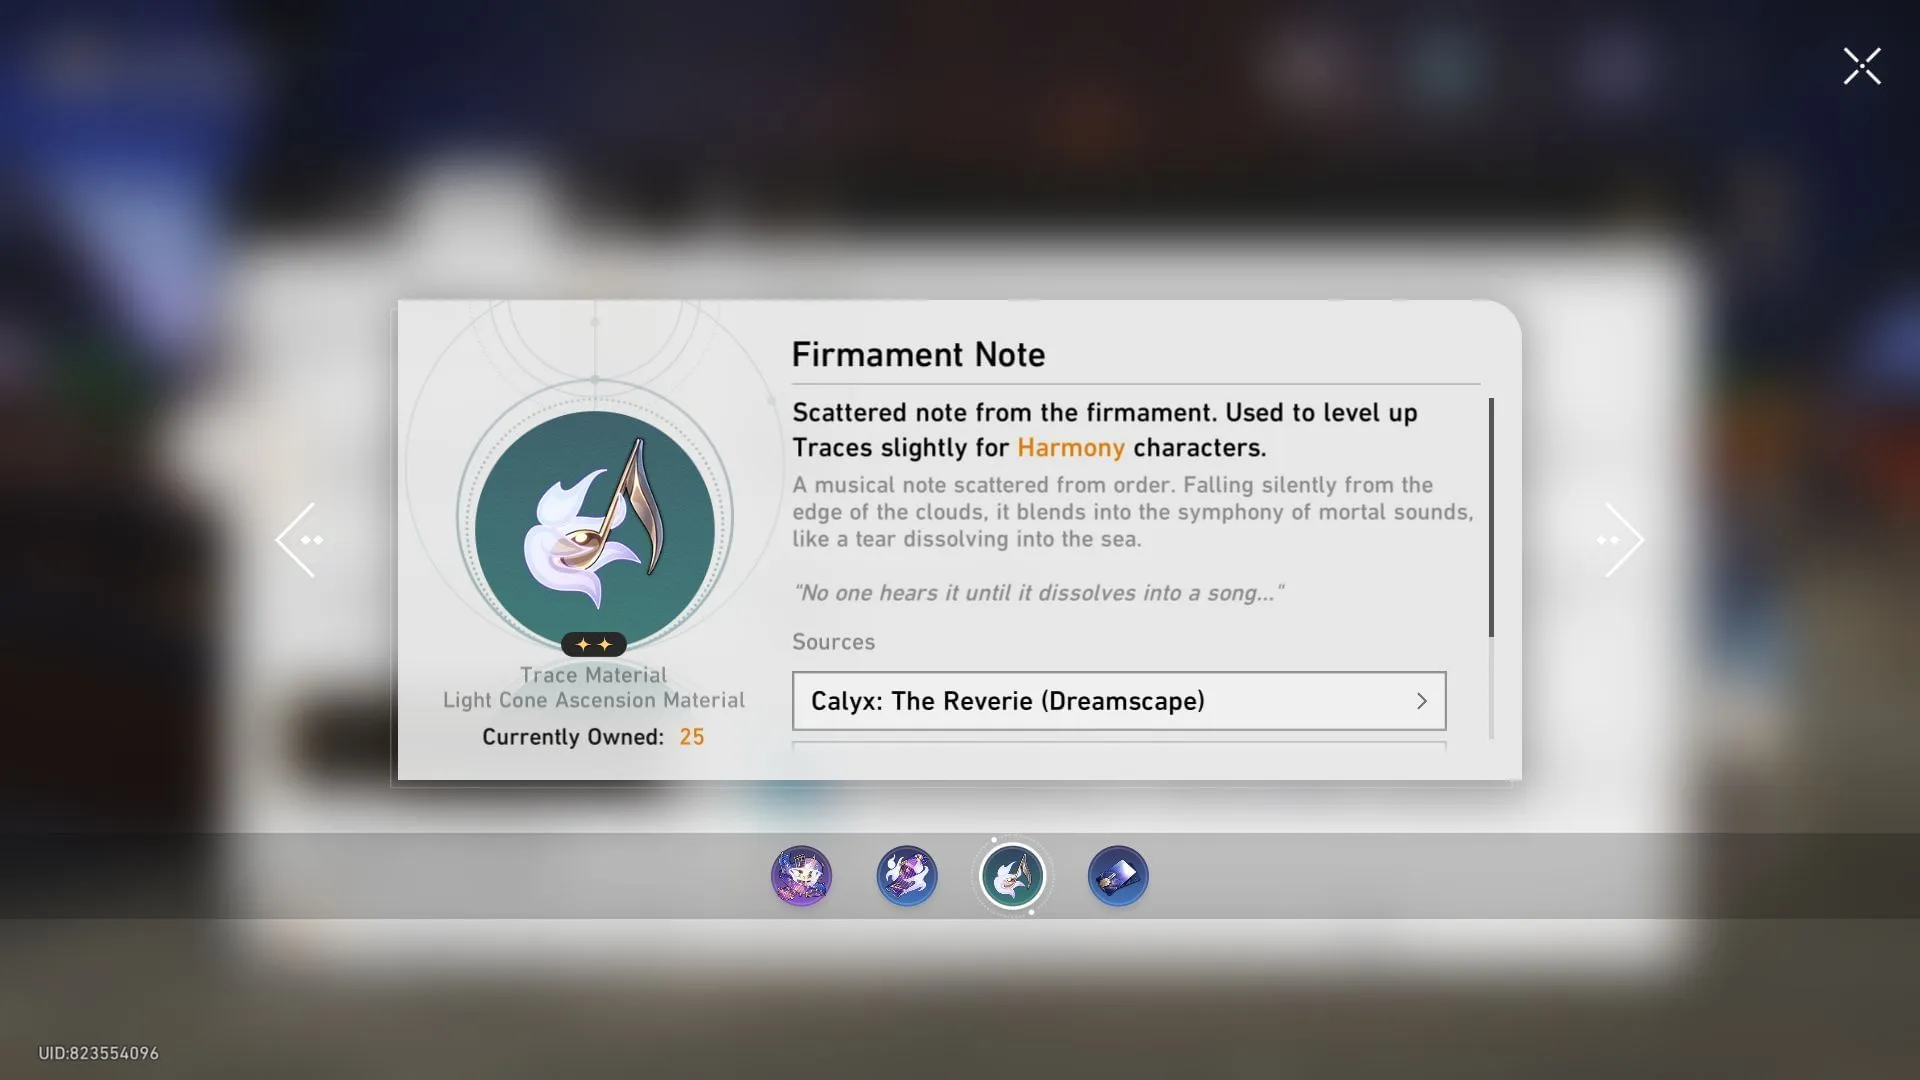Click the description panel scrollbar

(x=1491, y=518)
